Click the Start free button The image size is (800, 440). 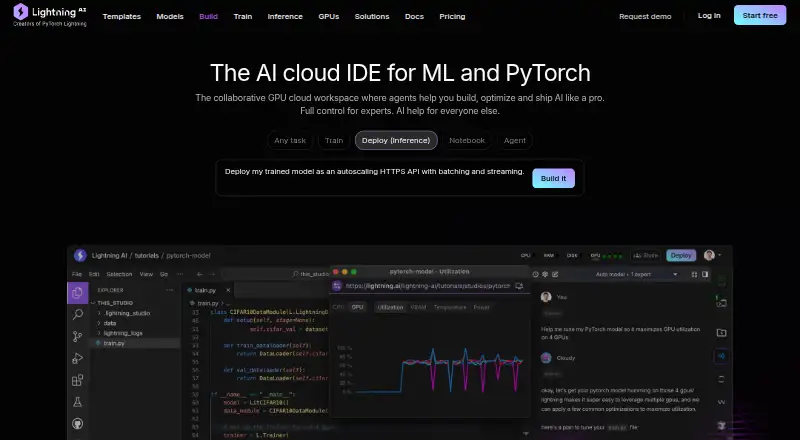[x=760, y=15]
